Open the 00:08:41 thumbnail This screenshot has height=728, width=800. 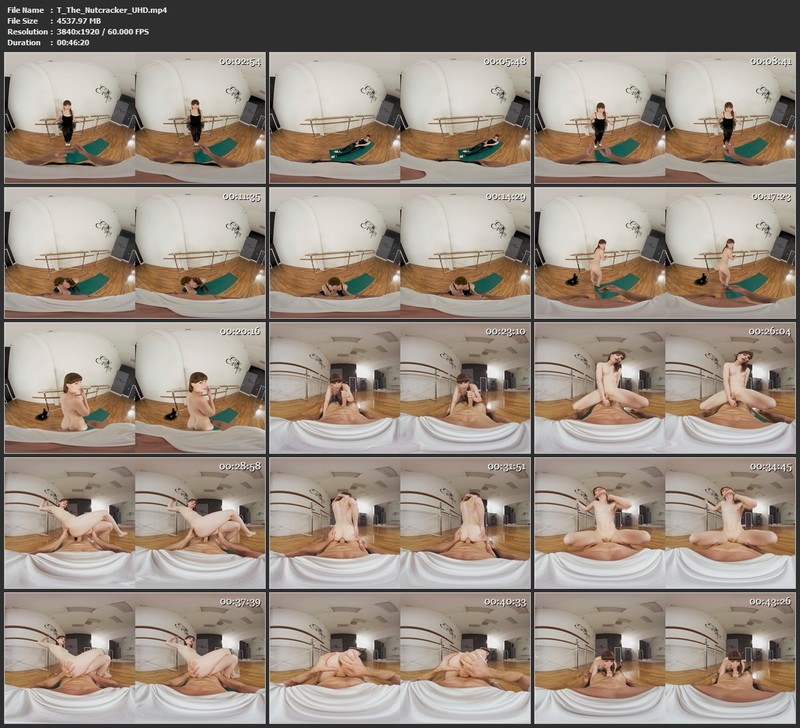click(x=664, y=118)
